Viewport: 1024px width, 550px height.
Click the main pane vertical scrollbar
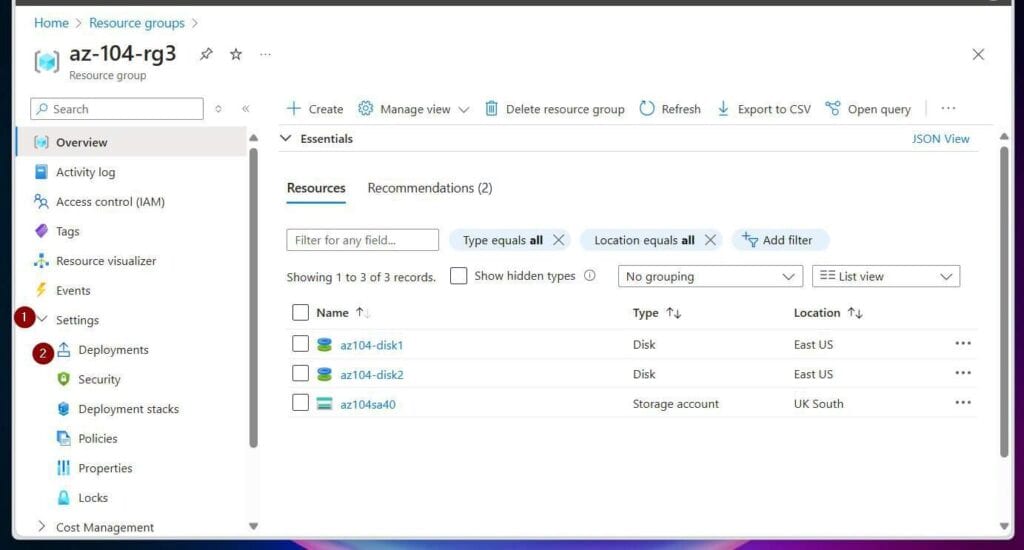click(x=1004, y=301)
